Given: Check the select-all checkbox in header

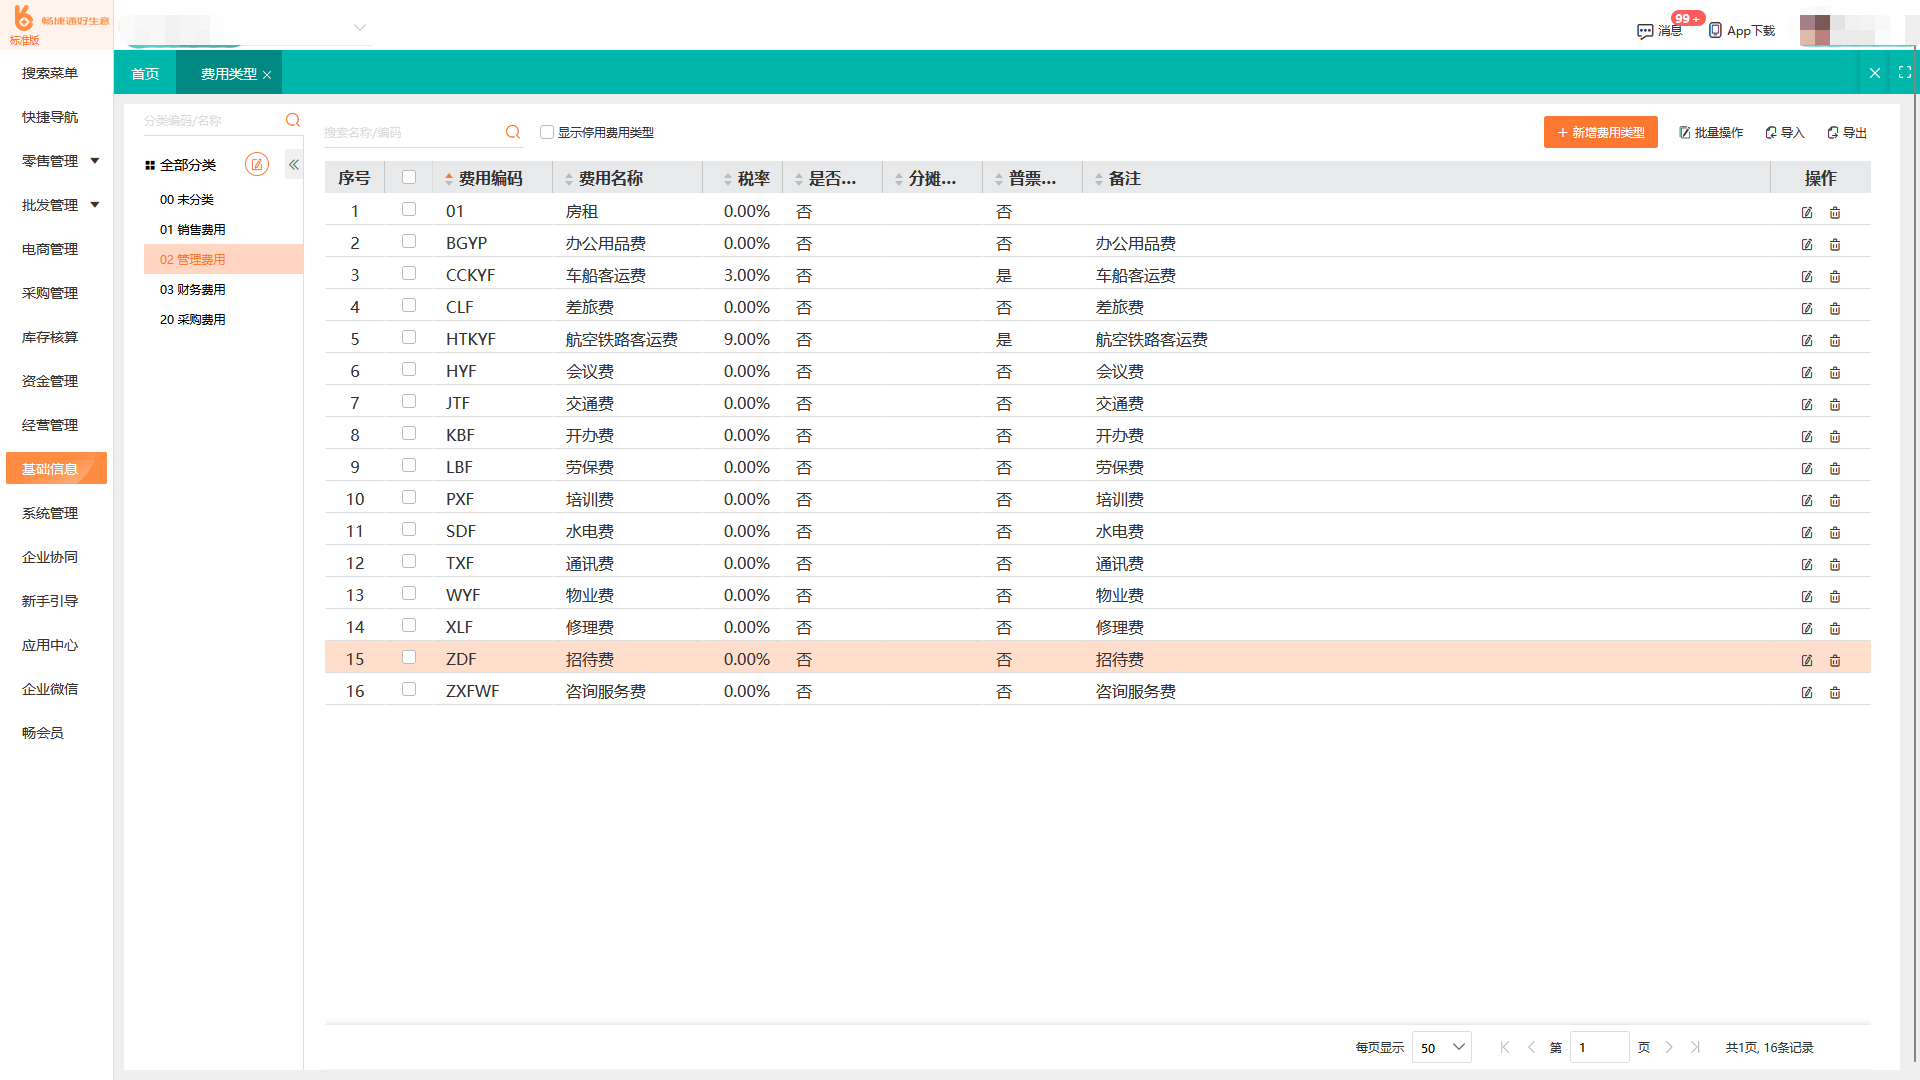Looking at the screenshot, I should (x=407, y=178).
